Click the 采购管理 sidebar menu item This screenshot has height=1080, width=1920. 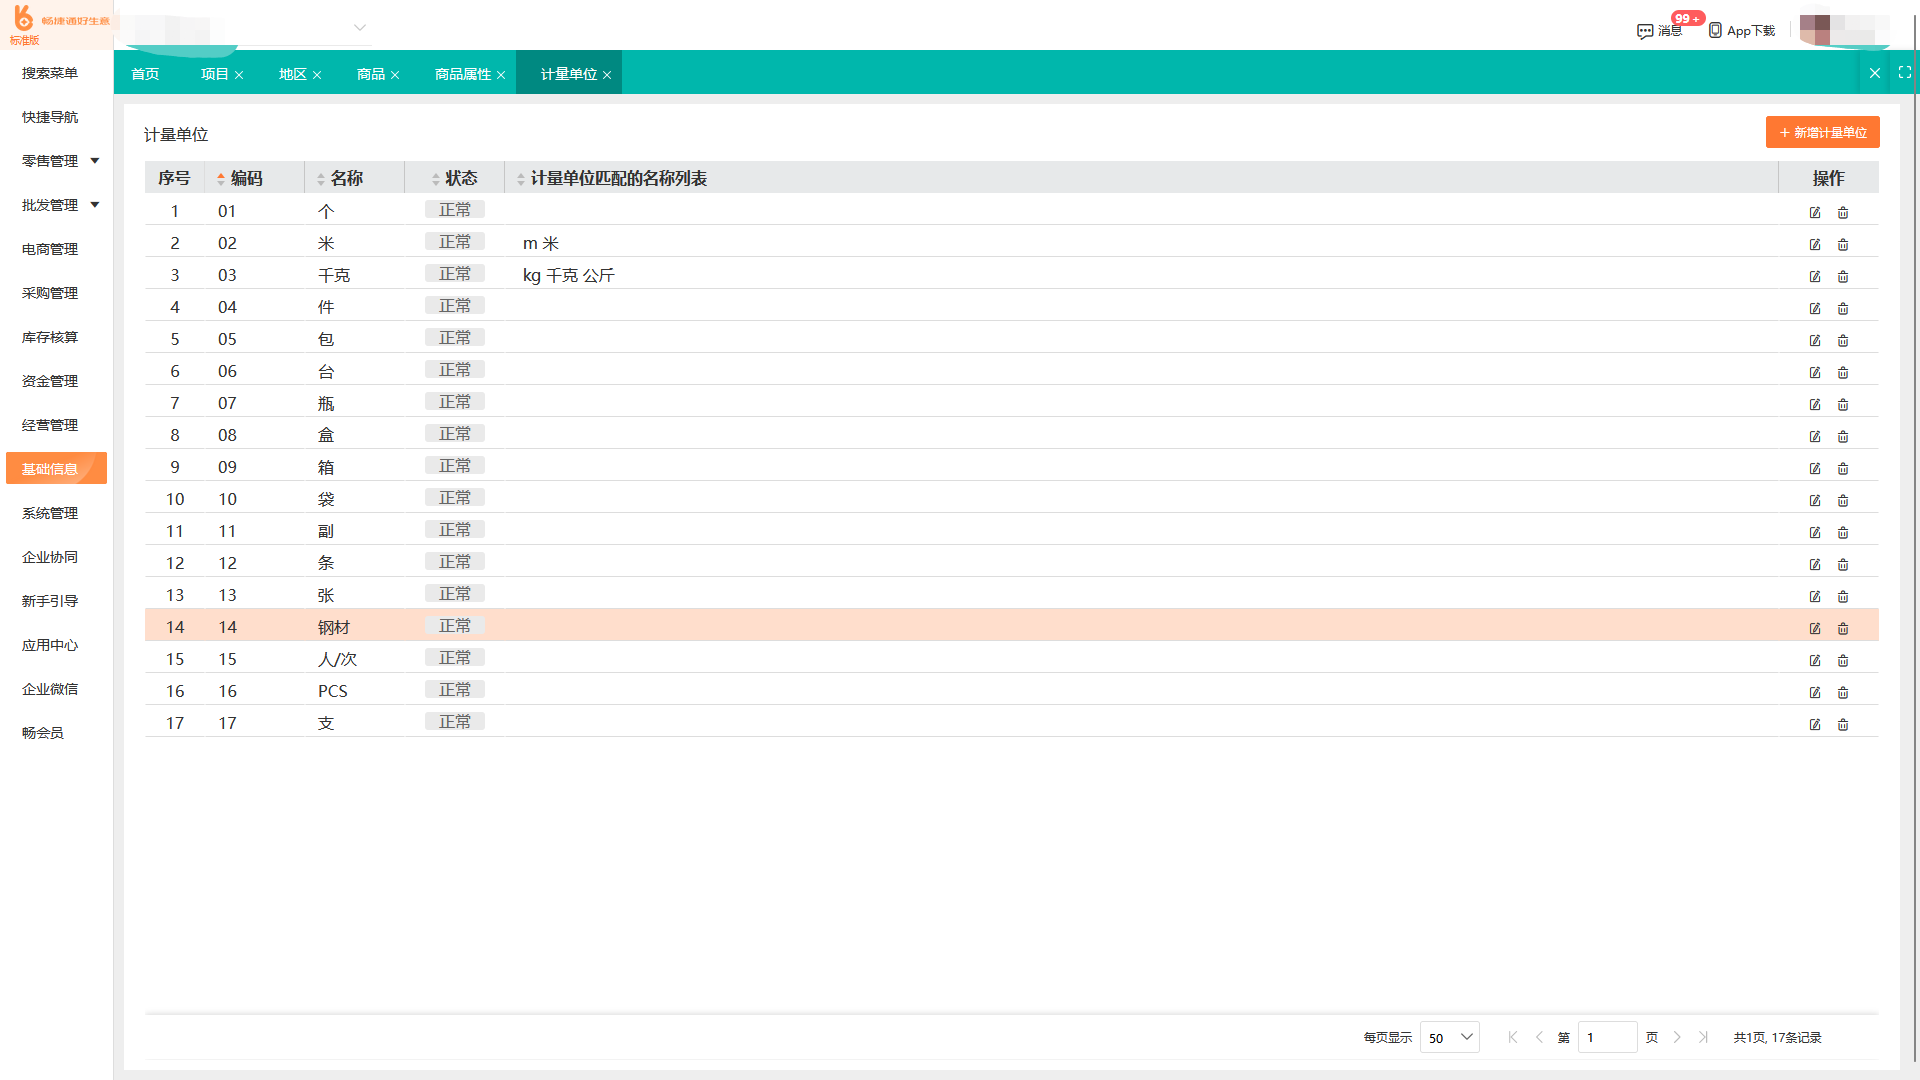pos(53,291)
